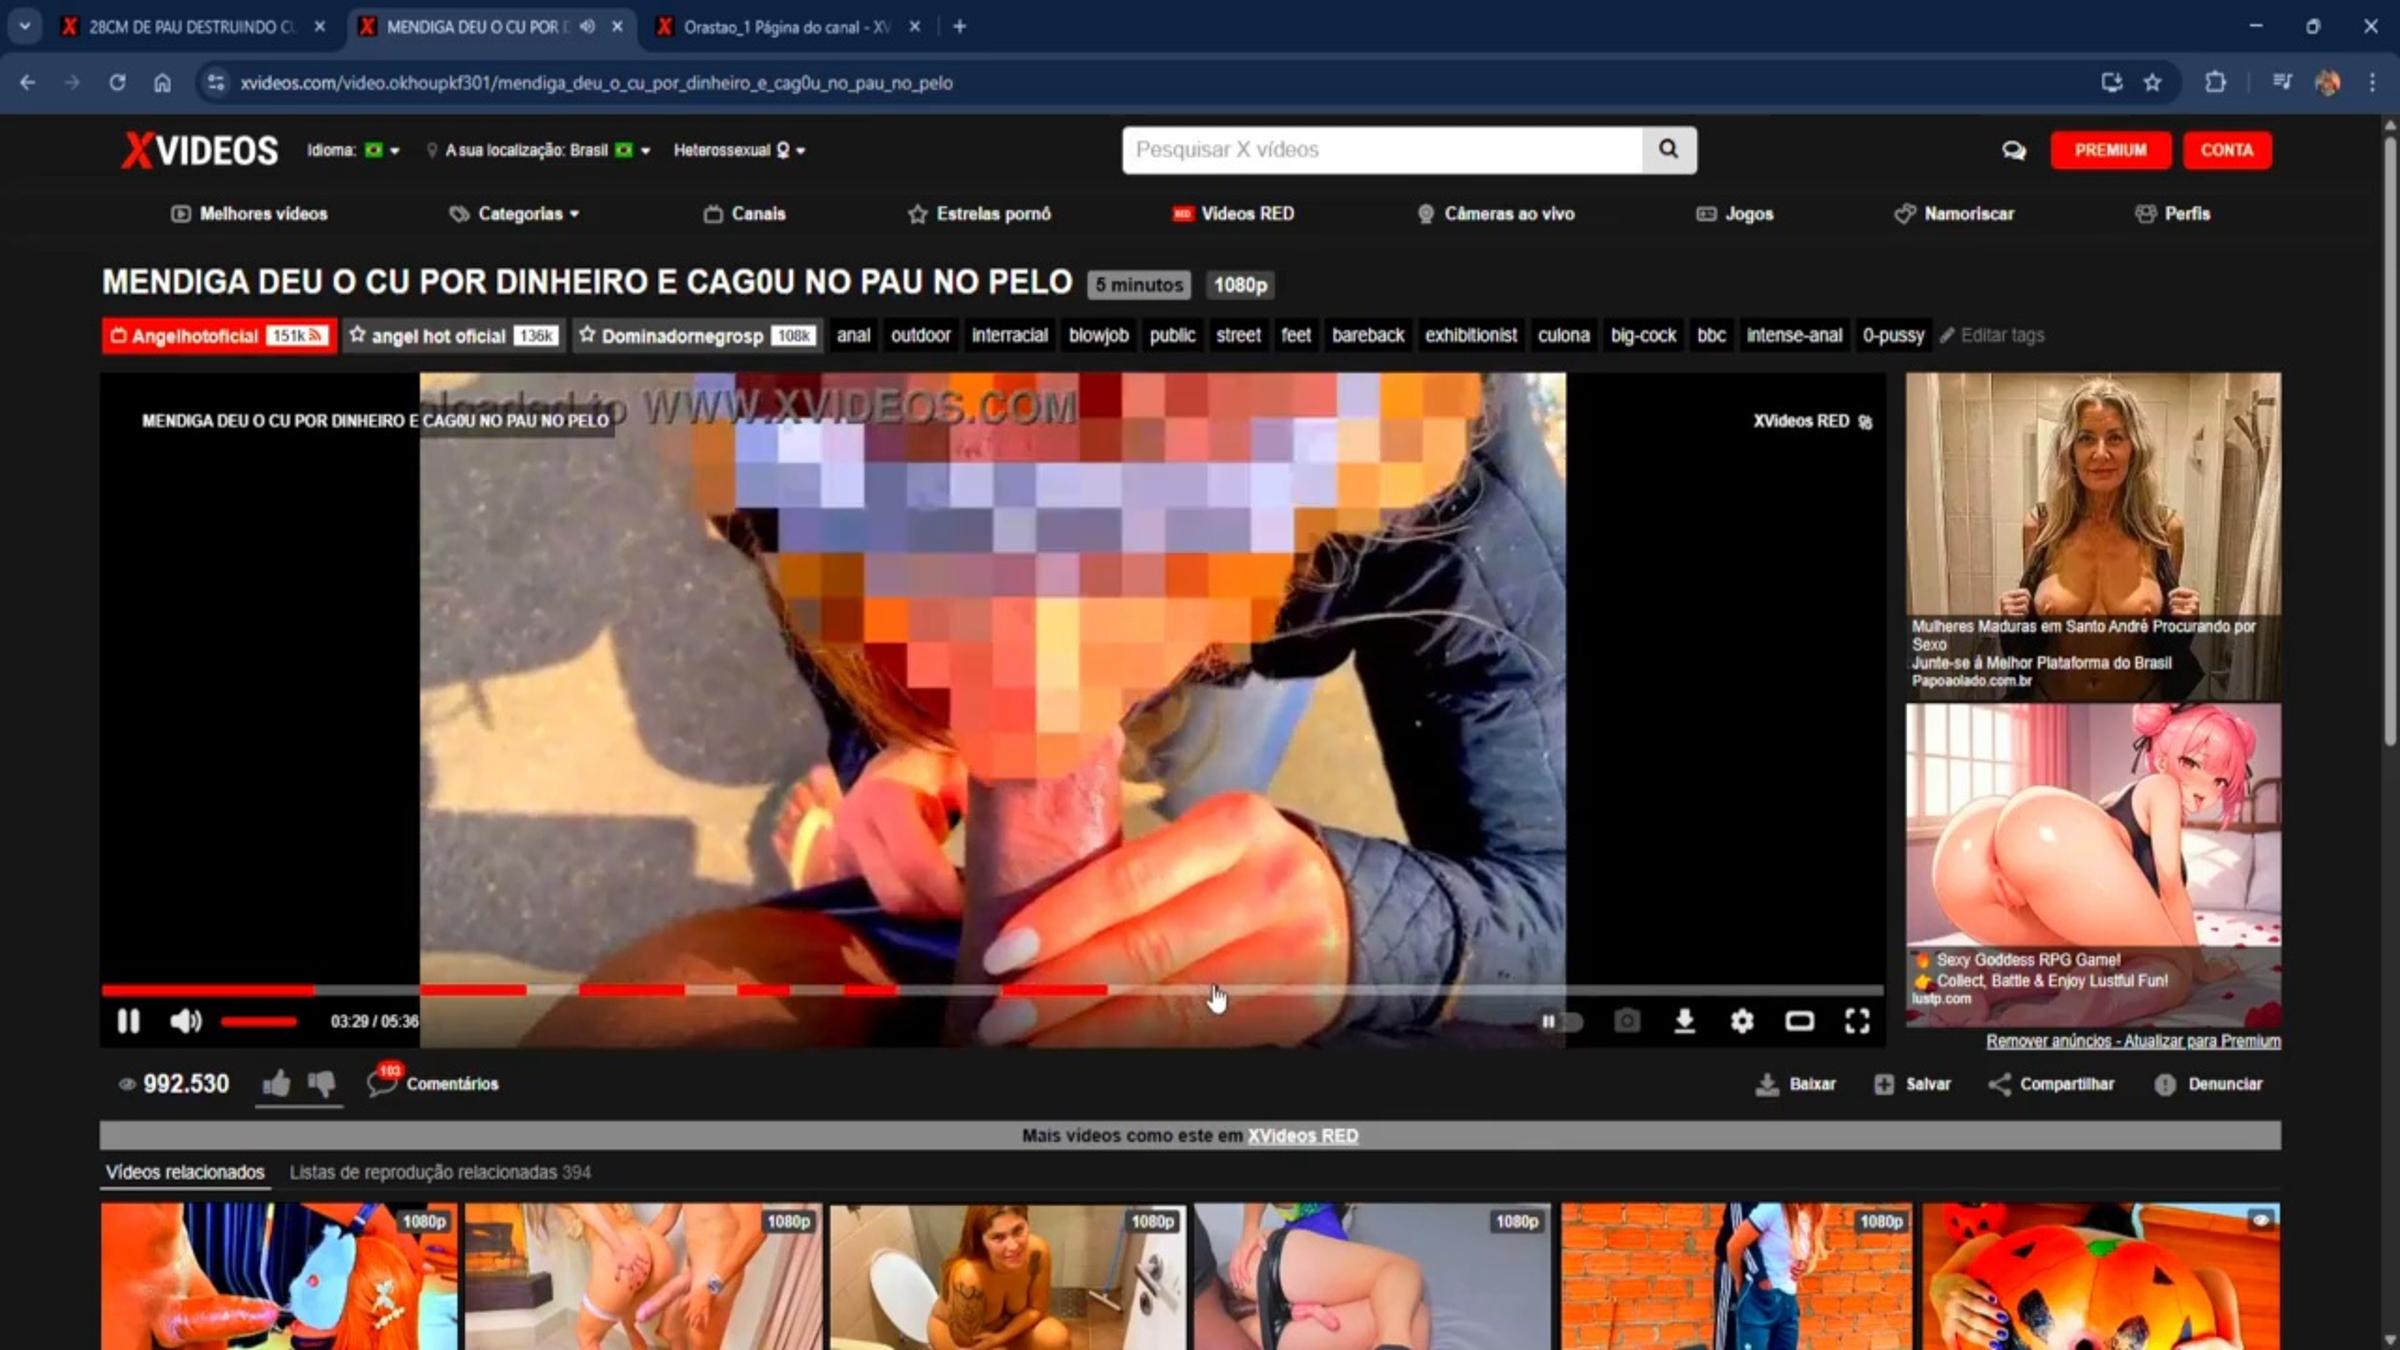This screenshot has height=1350, width=2400.
Task: Click the thumbs down icon
Action: [321, 1083]
